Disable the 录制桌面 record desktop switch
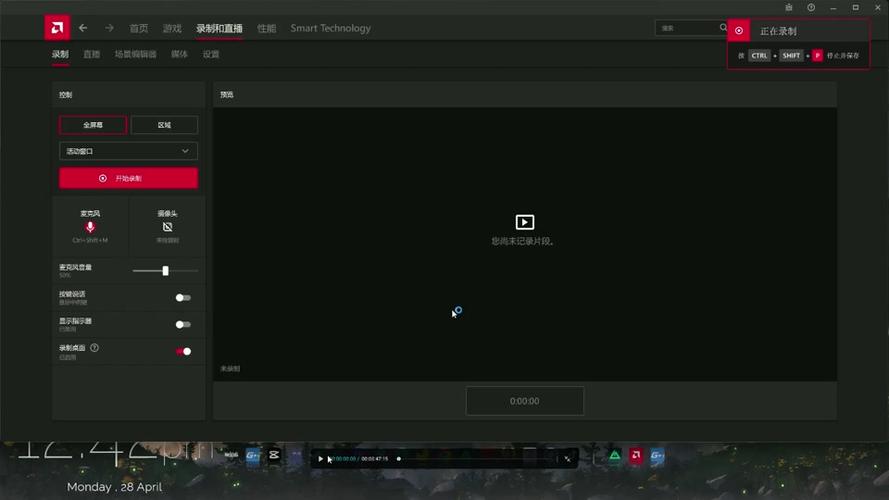 tap(183, 351)
